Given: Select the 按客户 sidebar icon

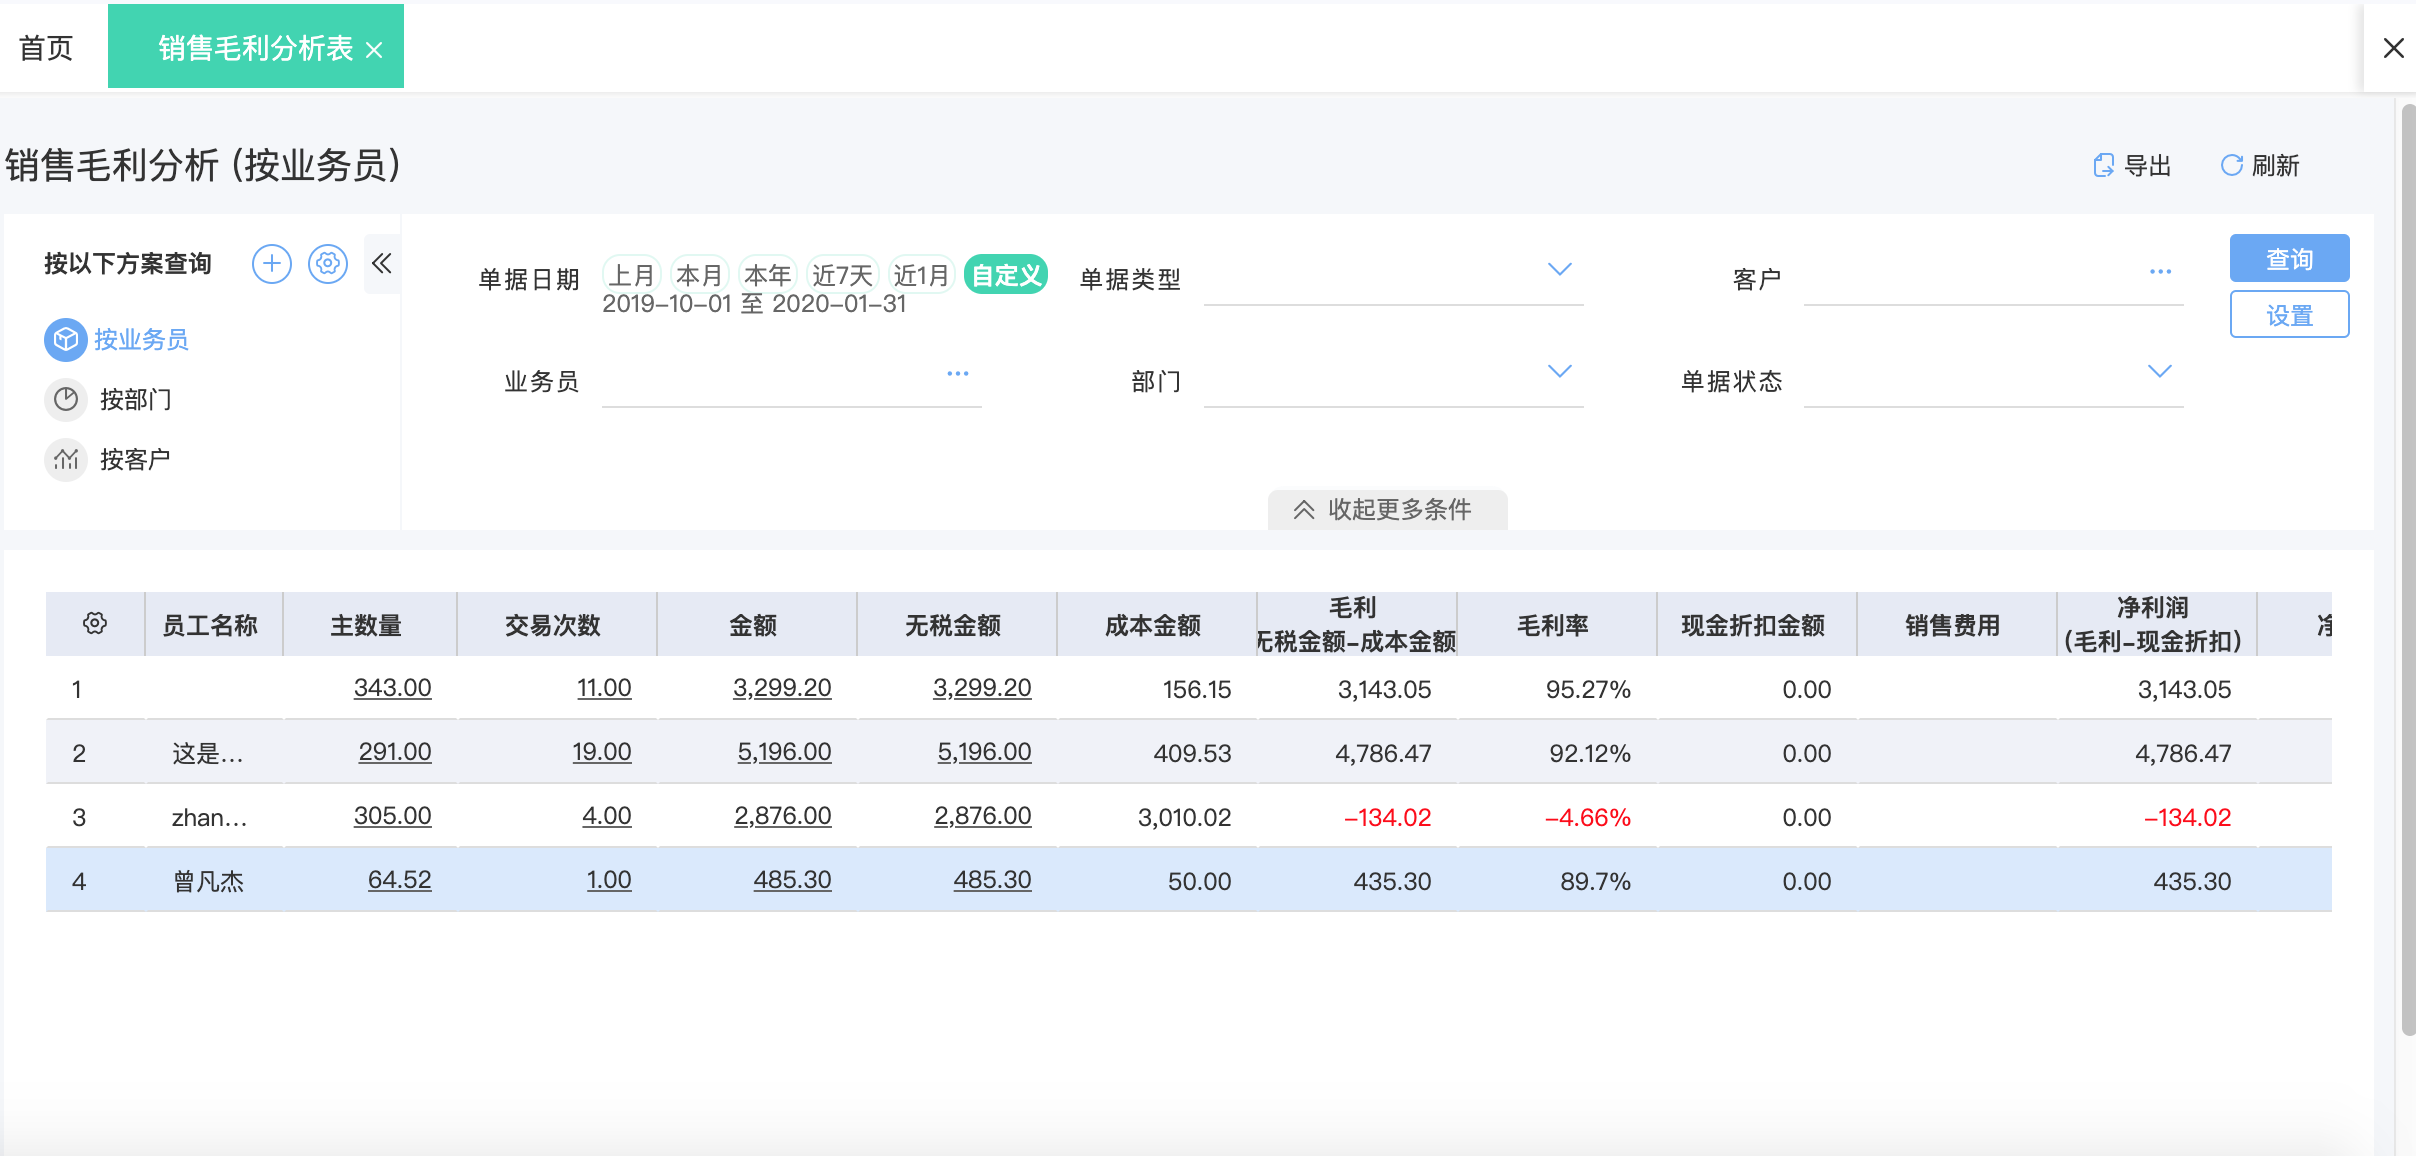Looking at the screenshot, I should [62, 458].
